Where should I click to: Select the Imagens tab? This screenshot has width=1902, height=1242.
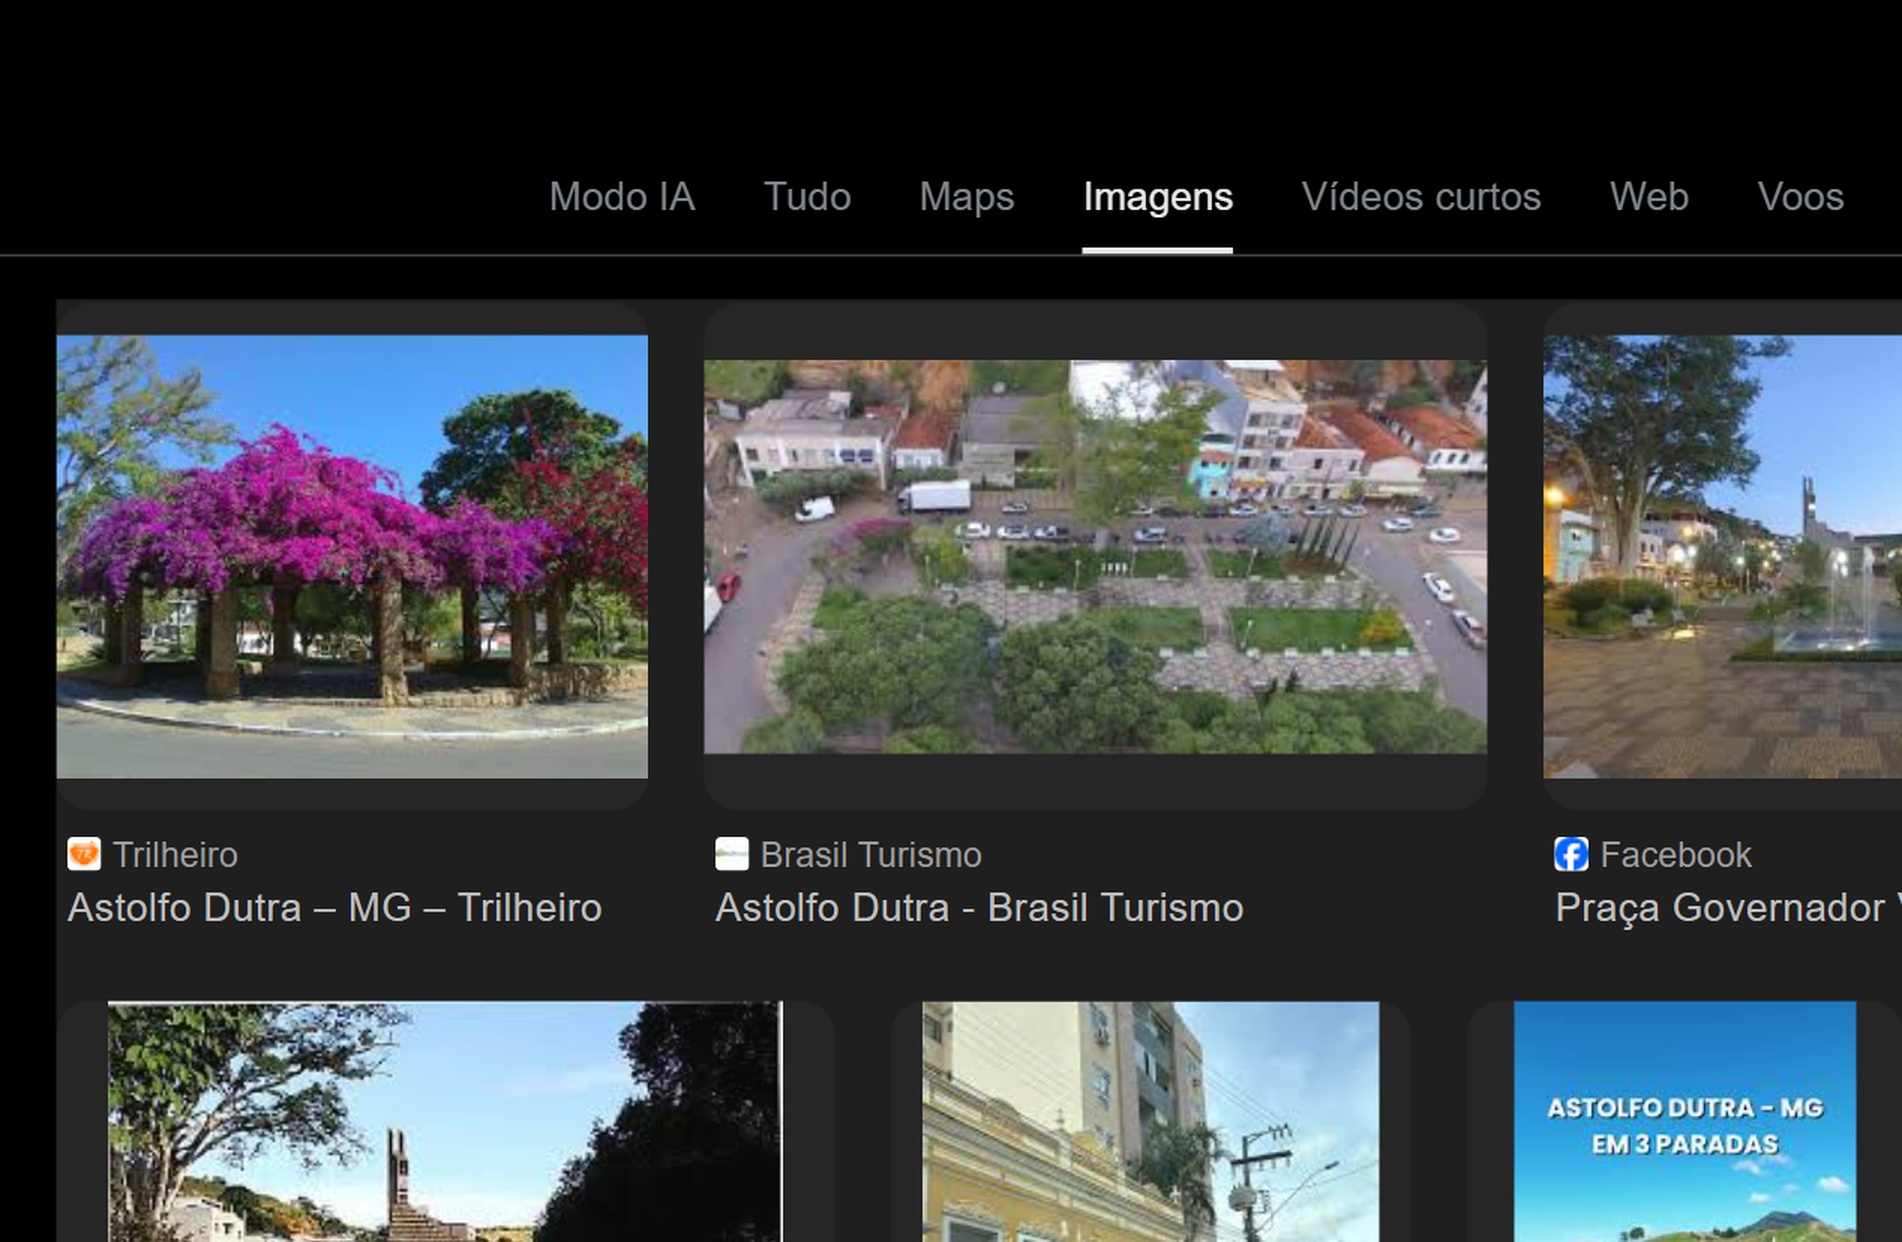pyautogui.click(x=1157, y=197)
